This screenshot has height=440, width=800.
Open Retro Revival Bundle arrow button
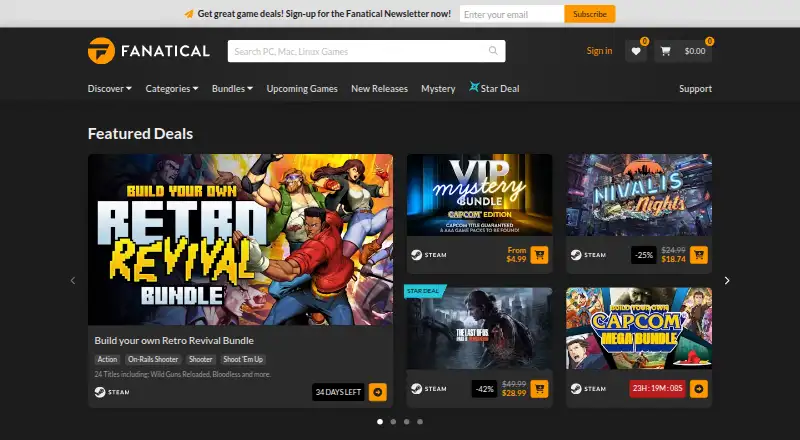click(x=378, y=392)
